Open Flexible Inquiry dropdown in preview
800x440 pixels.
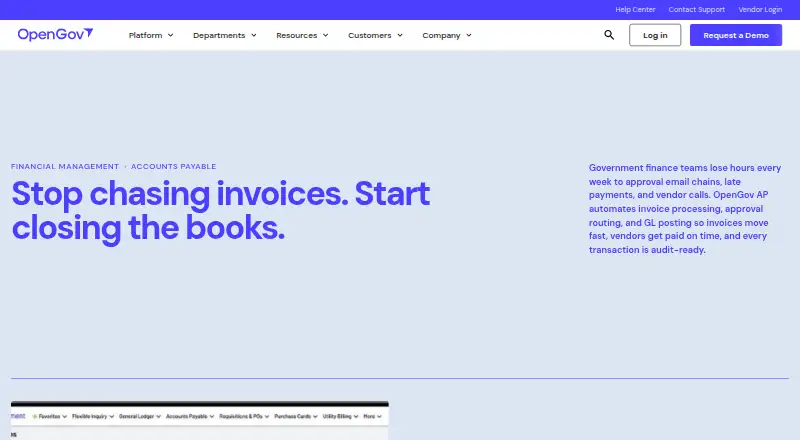pyautogui.click(x=93, y=417)
